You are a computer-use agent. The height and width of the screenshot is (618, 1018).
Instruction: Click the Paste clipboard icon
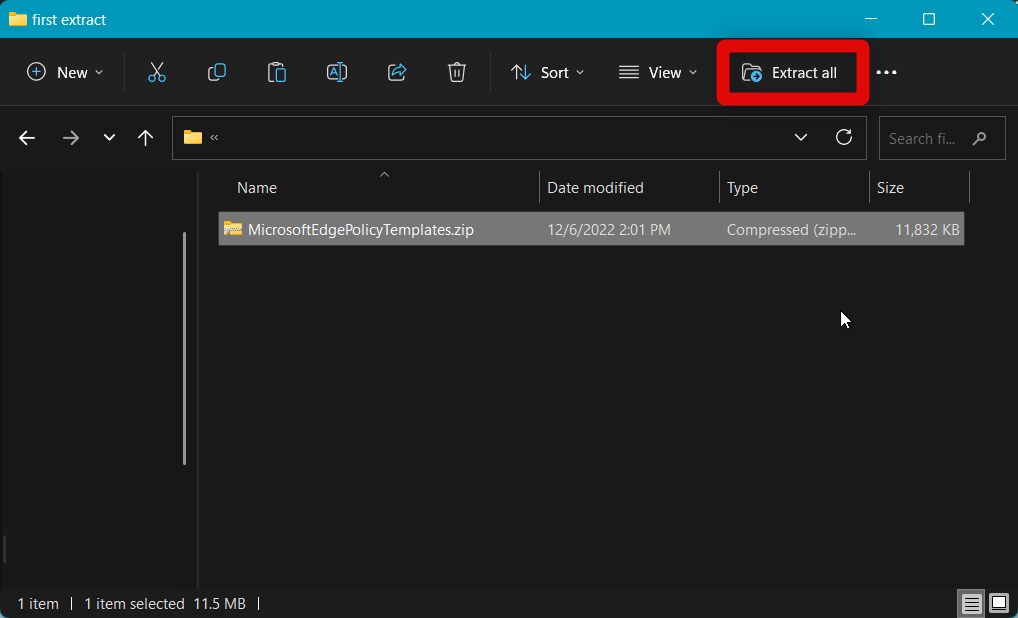[277, 72]
